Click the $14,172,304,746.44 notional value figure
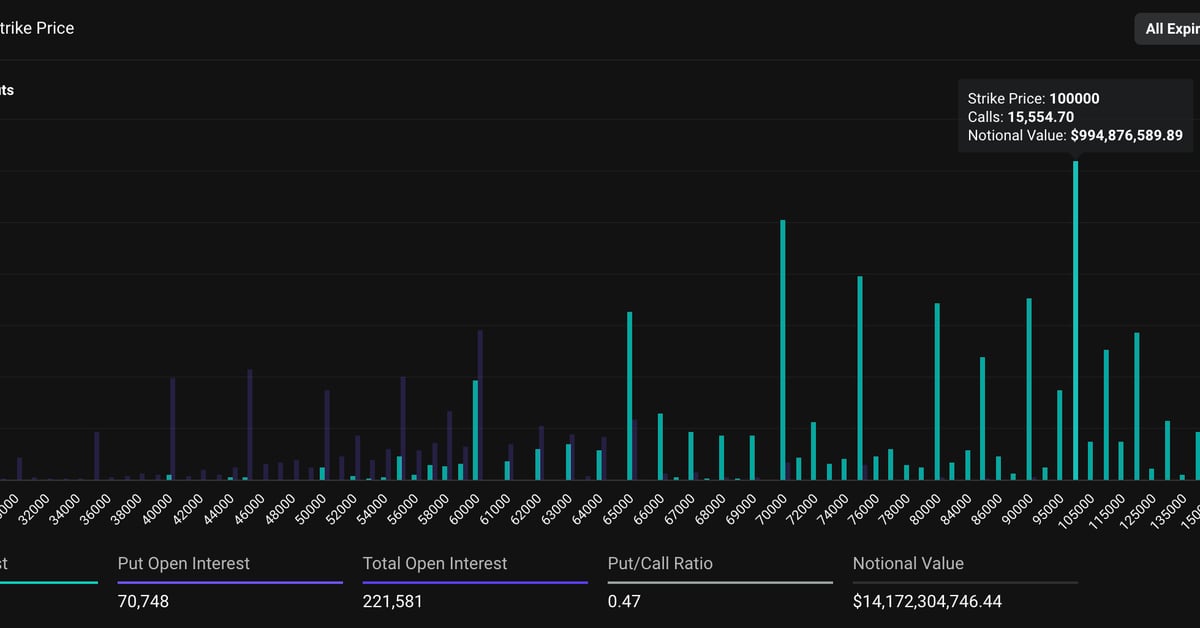 pos(927,601)
